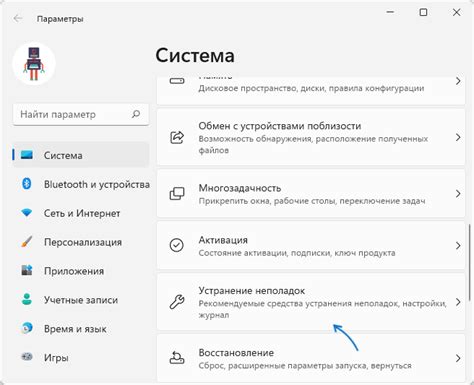Open Обмен с устройствами поблизости
474x385 pixels.
click(311, 137)
